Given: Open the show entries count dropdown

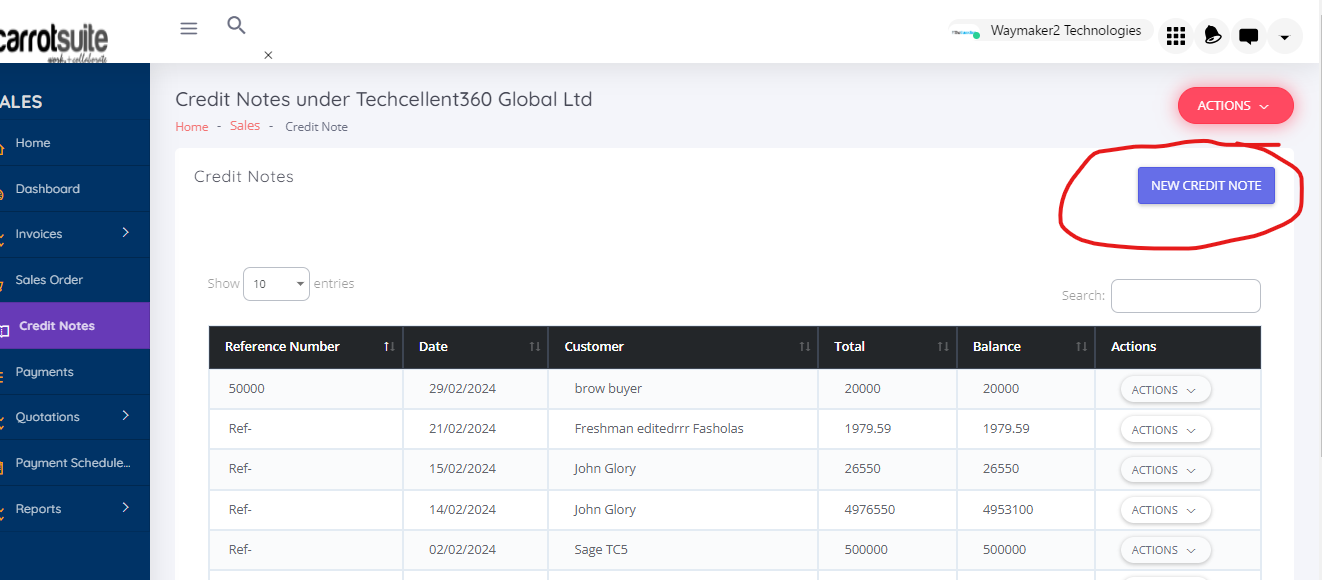Looking at the screenshot, I should click(276, 284).
